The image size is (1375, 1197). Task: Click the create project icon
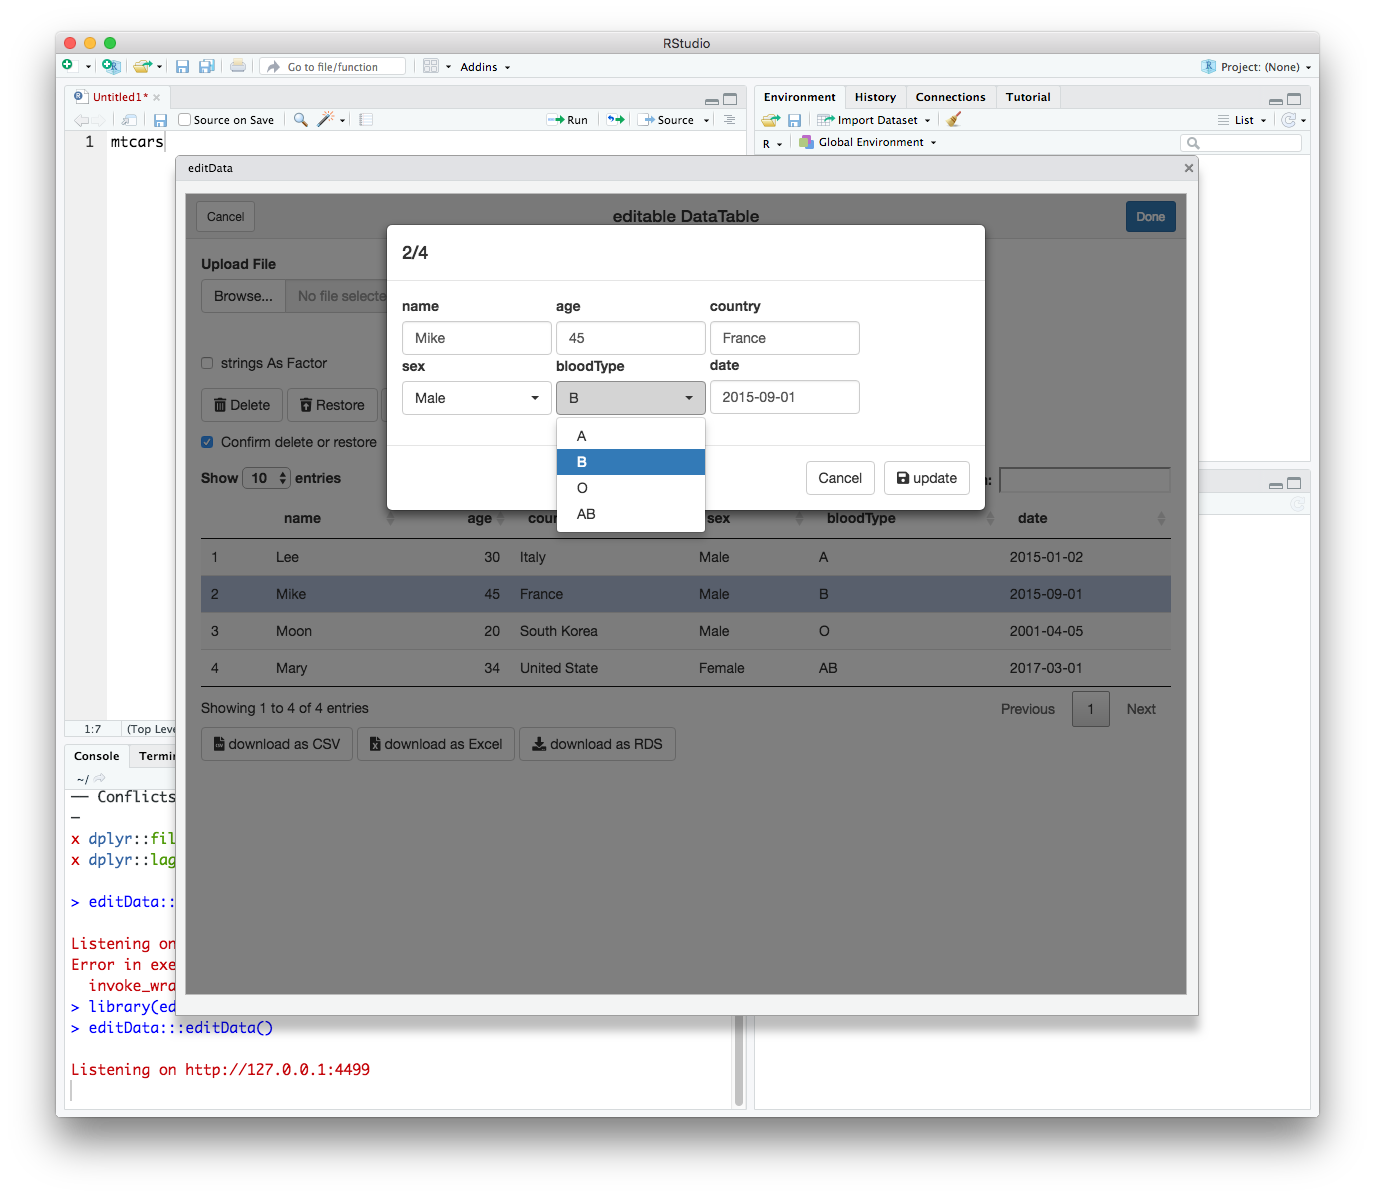tap(111, 66)
